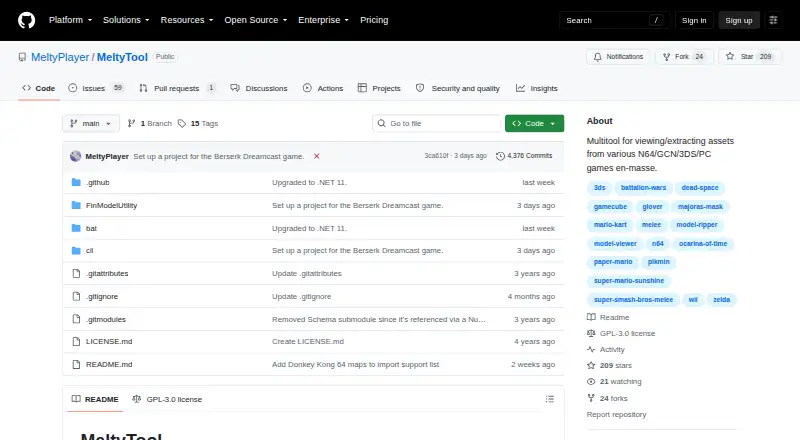Image resolution: width=800 pixels, height=440 pixels.
Task: Click the FinModelUtility folder icon
Action: [x=77, y=205]
